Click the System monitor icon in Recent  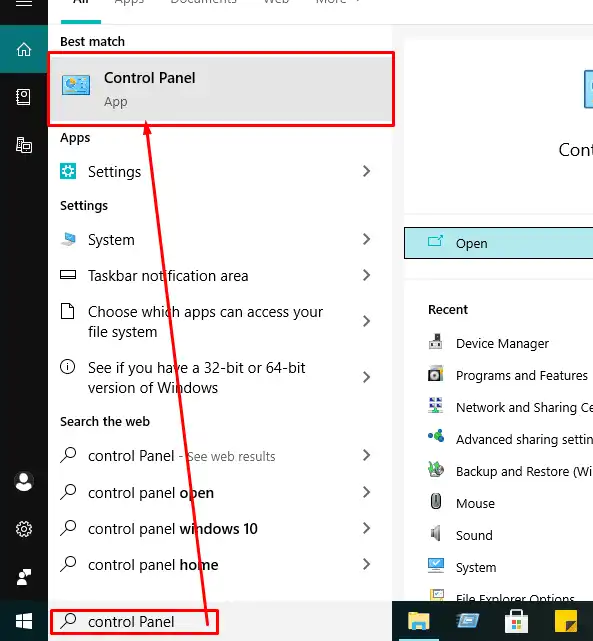coord(436,566)
